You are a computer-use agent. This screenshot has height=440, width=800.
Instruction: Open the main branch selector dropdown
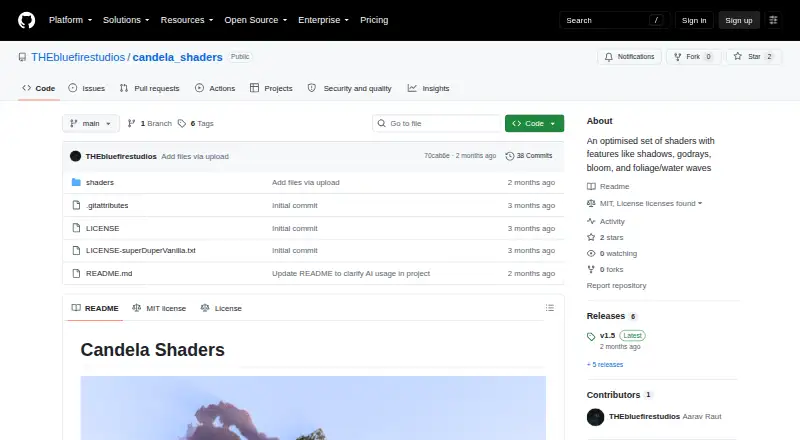(91, 124)
